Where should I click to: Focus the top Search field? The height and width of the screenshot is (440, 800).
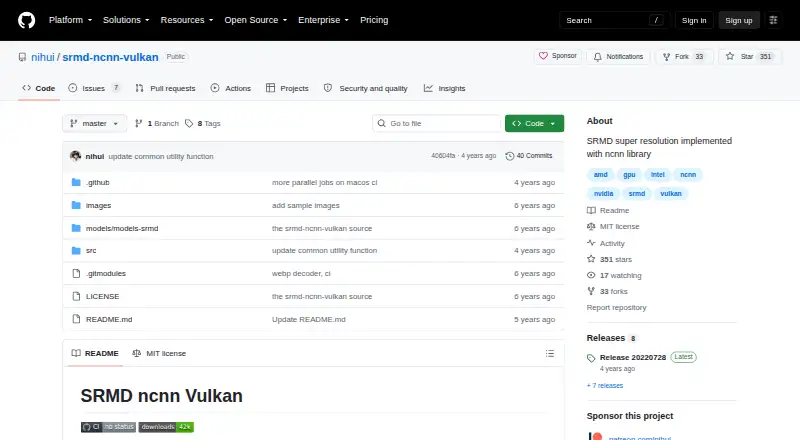(x=614, y=20)
